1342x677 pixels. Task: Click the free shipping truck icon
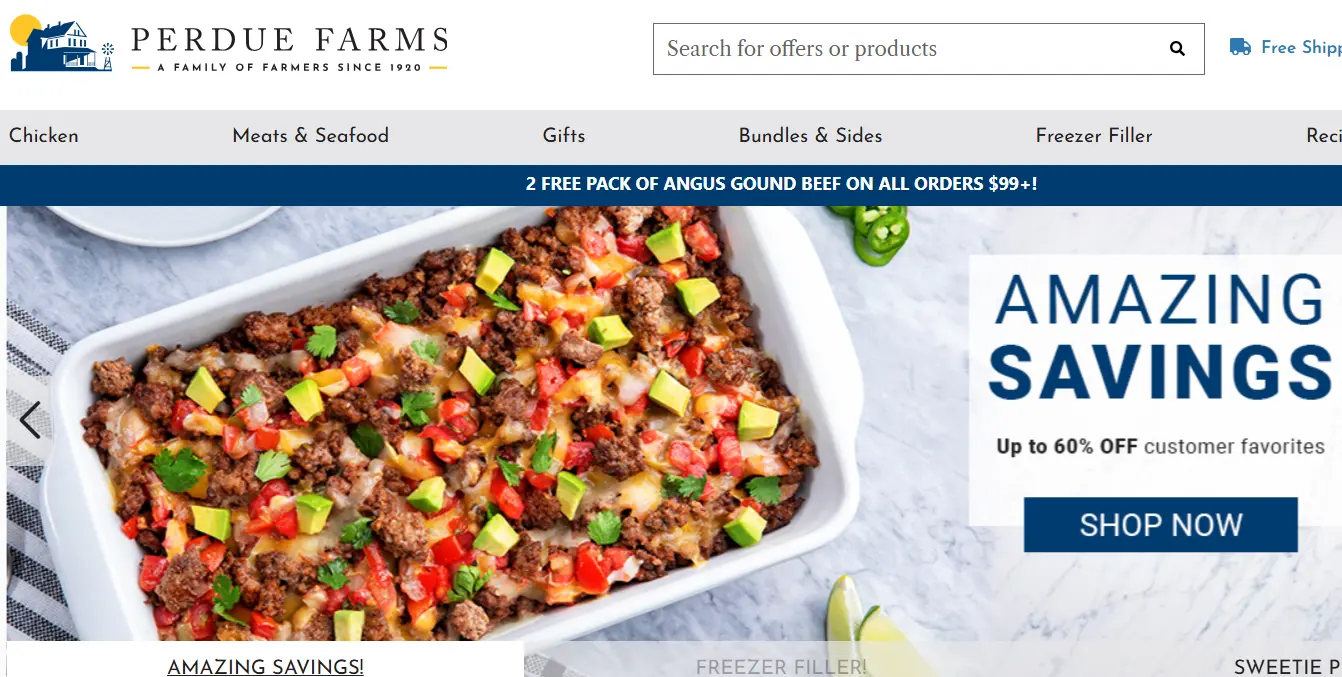pos(1240,47)
